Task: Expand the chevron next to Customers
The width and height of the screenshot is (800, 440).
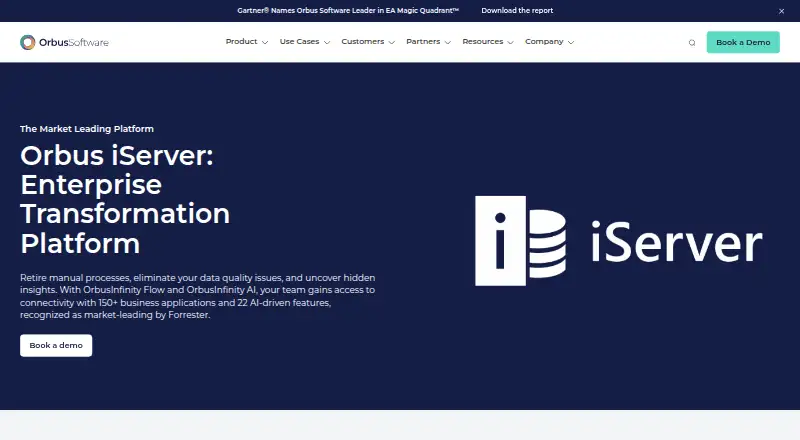Action: (391, 43)
